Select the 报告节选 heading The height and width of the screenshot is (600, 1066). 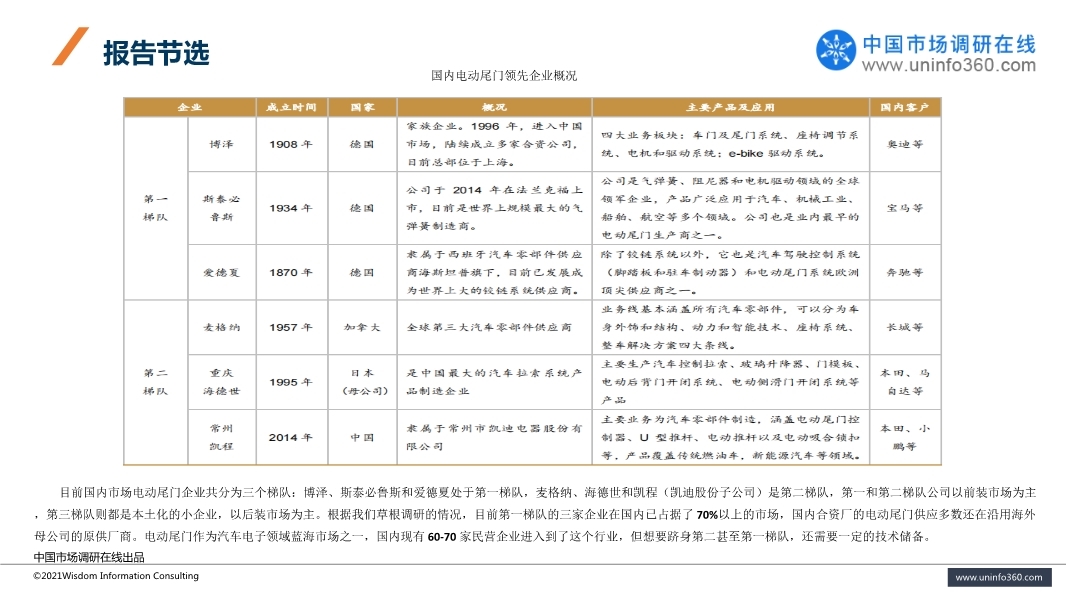(x=156, y=53)
